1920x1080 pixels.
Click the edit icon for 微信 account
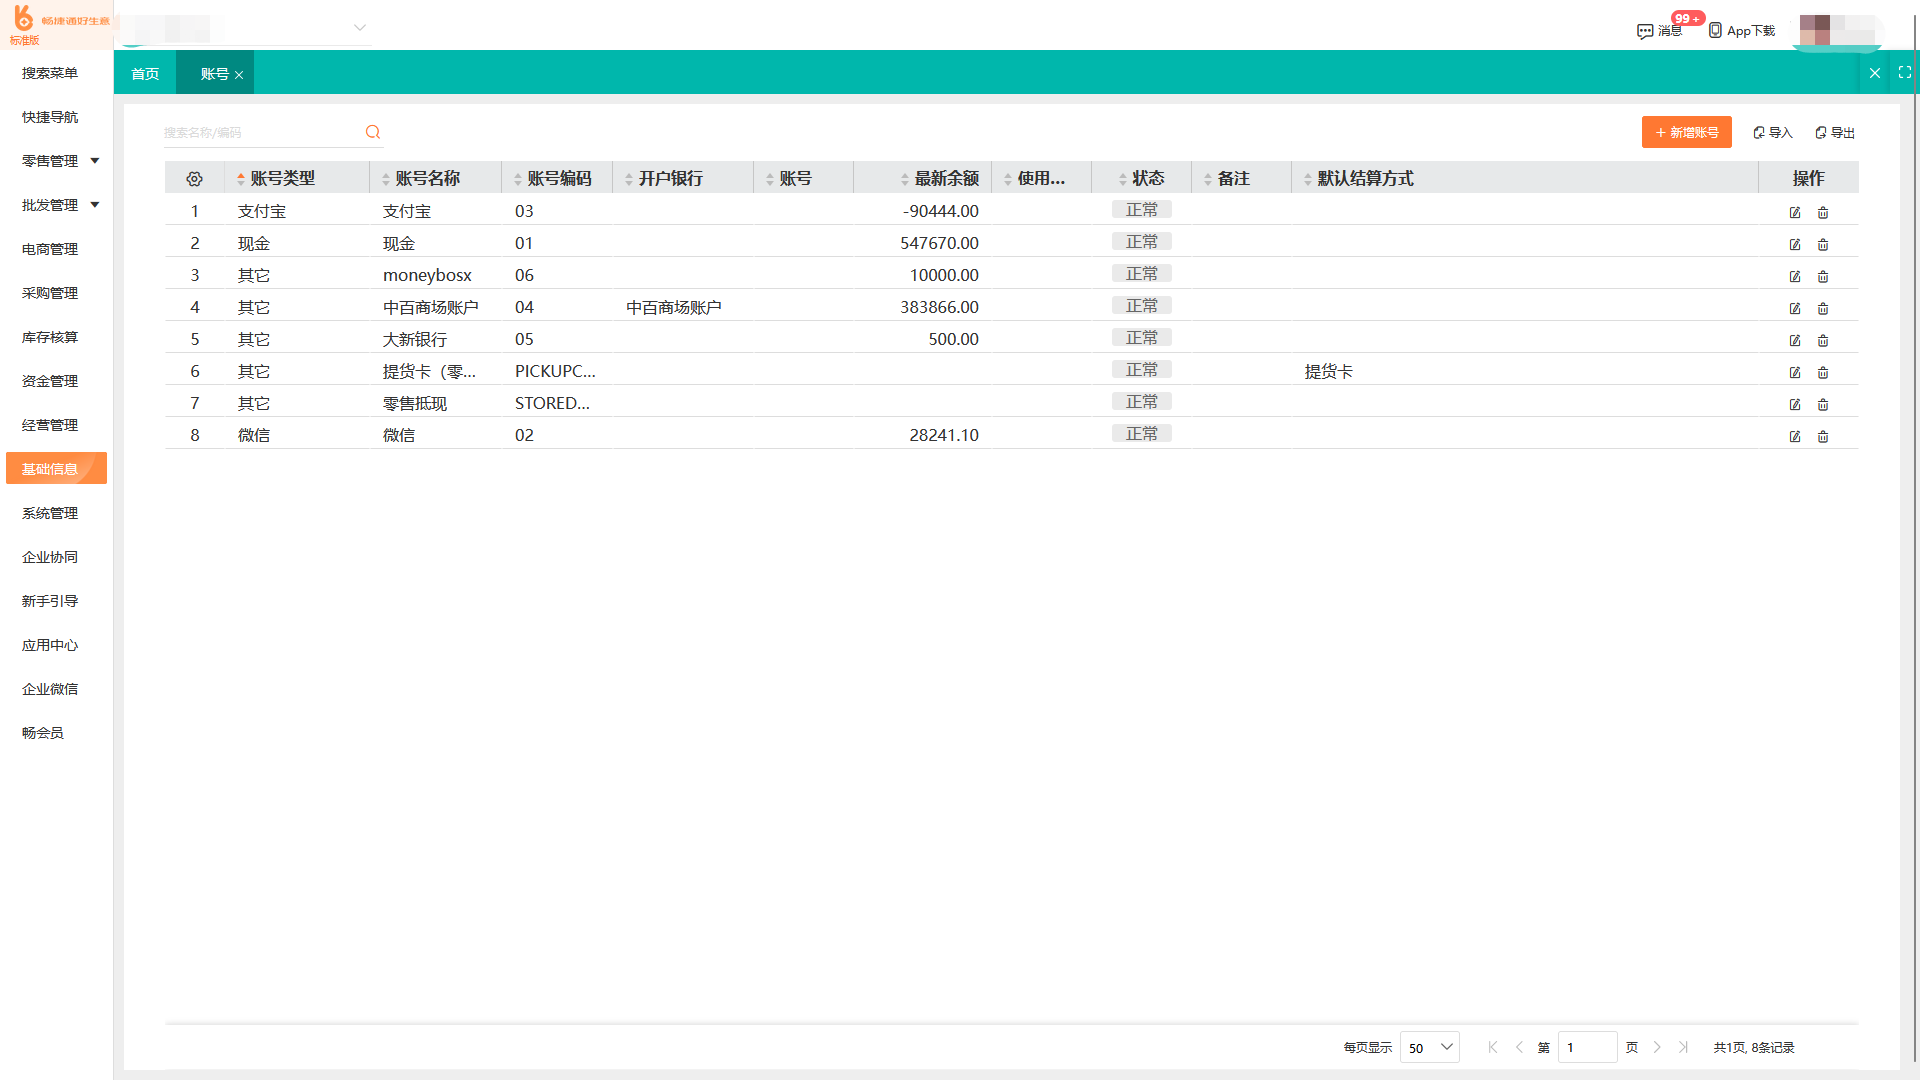point(1796,435)
